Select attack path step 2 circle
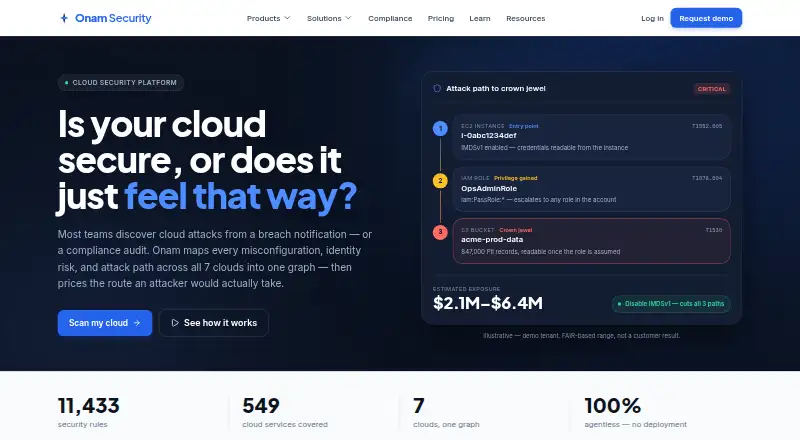 pos(440,181)
